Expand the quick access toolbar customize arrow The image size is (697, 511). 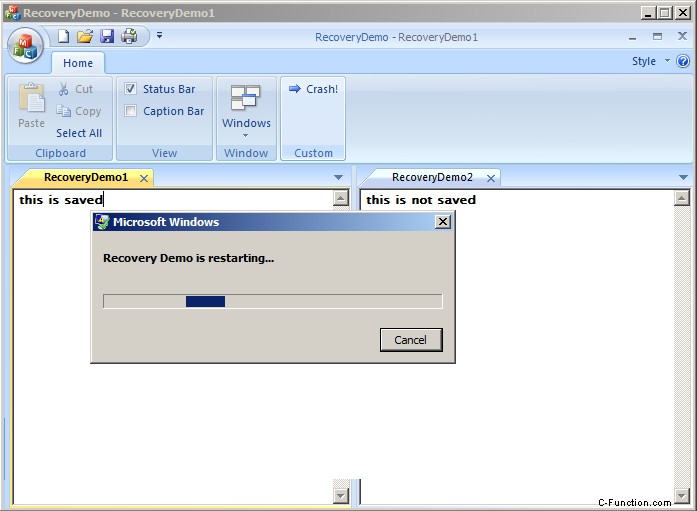(x=159, y=37)
